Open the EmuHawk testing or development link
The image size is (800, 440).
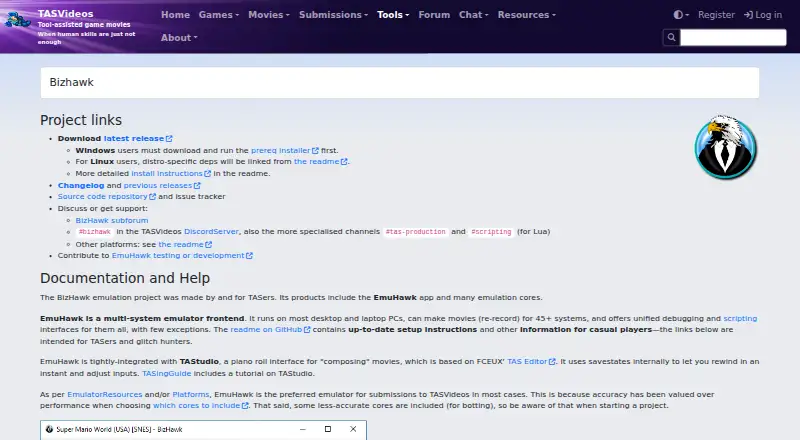pyautogui.click(x=178, y=256)
